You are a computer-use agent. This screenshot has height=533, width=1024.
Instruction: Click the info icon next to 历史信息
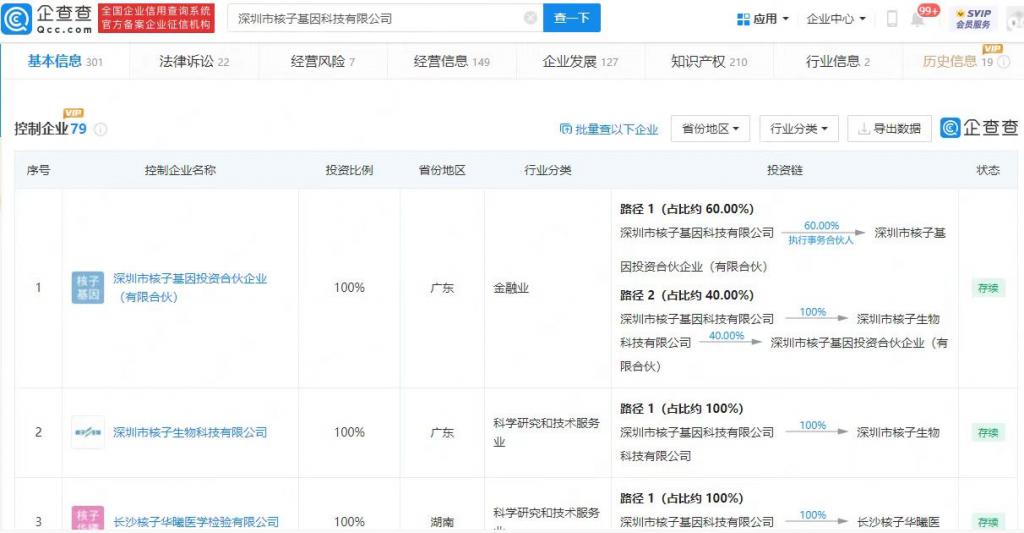click(1003, 62)
